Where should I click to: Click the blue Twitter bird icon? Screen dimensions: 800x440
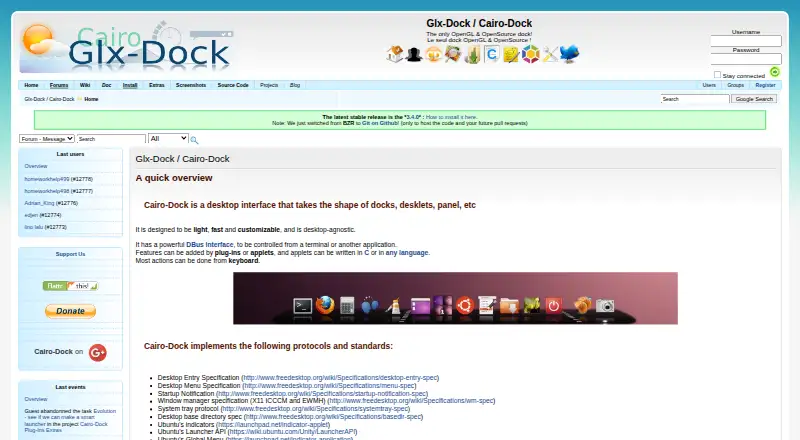[570, 54]
